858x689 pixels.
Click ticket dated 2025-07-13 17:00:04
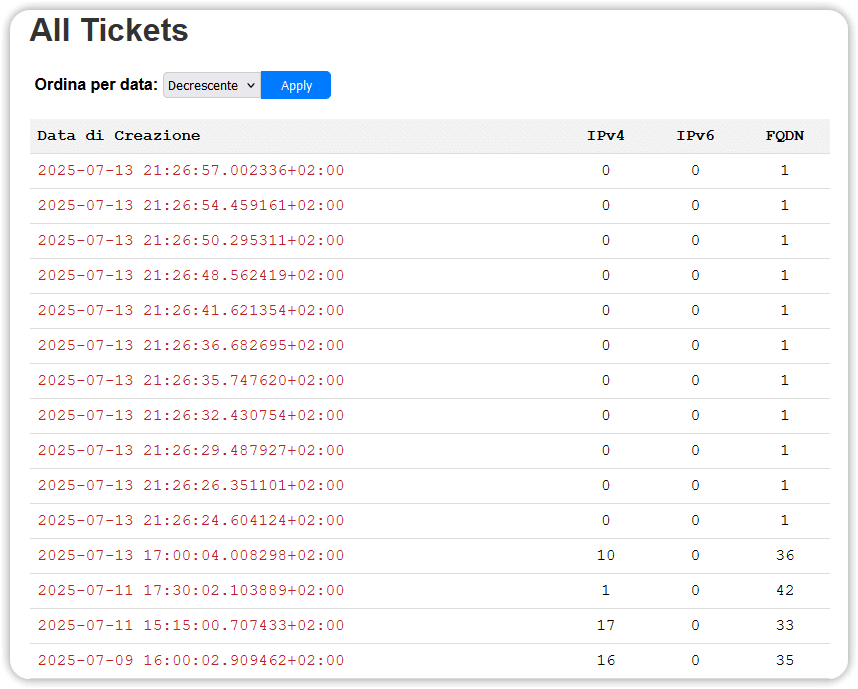pos(189,555)
